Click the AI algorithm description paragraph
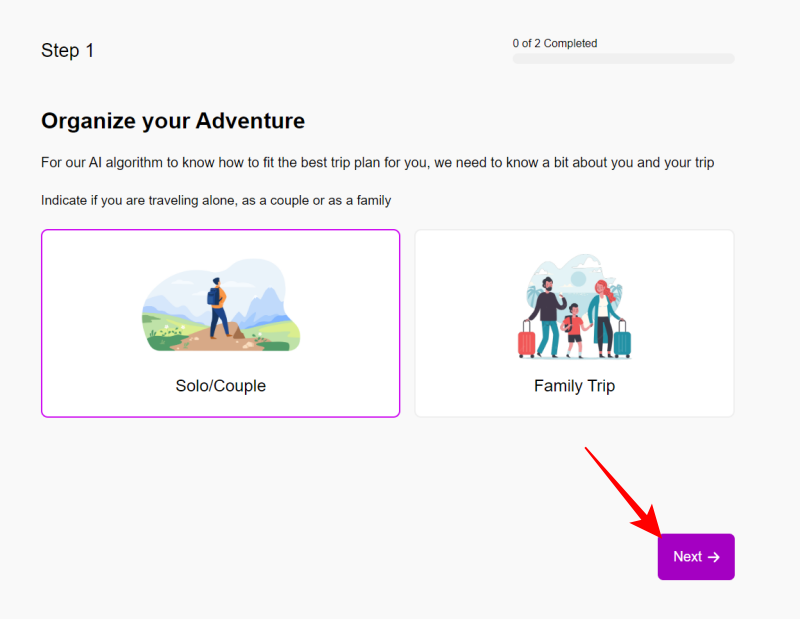The image size is (800, 619). [x=378, y=163]
